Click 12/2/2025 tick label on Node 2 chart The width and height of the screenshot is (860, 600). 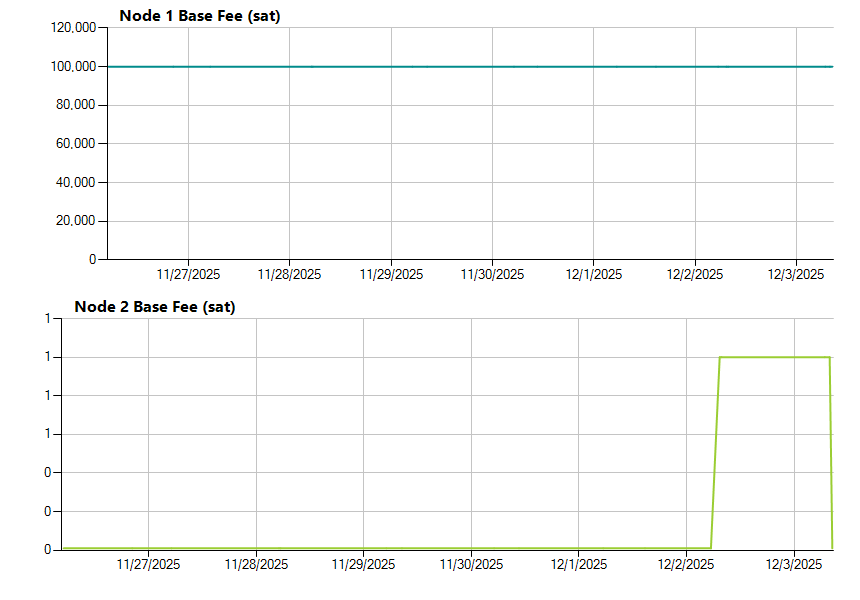(x=686, y=565)
